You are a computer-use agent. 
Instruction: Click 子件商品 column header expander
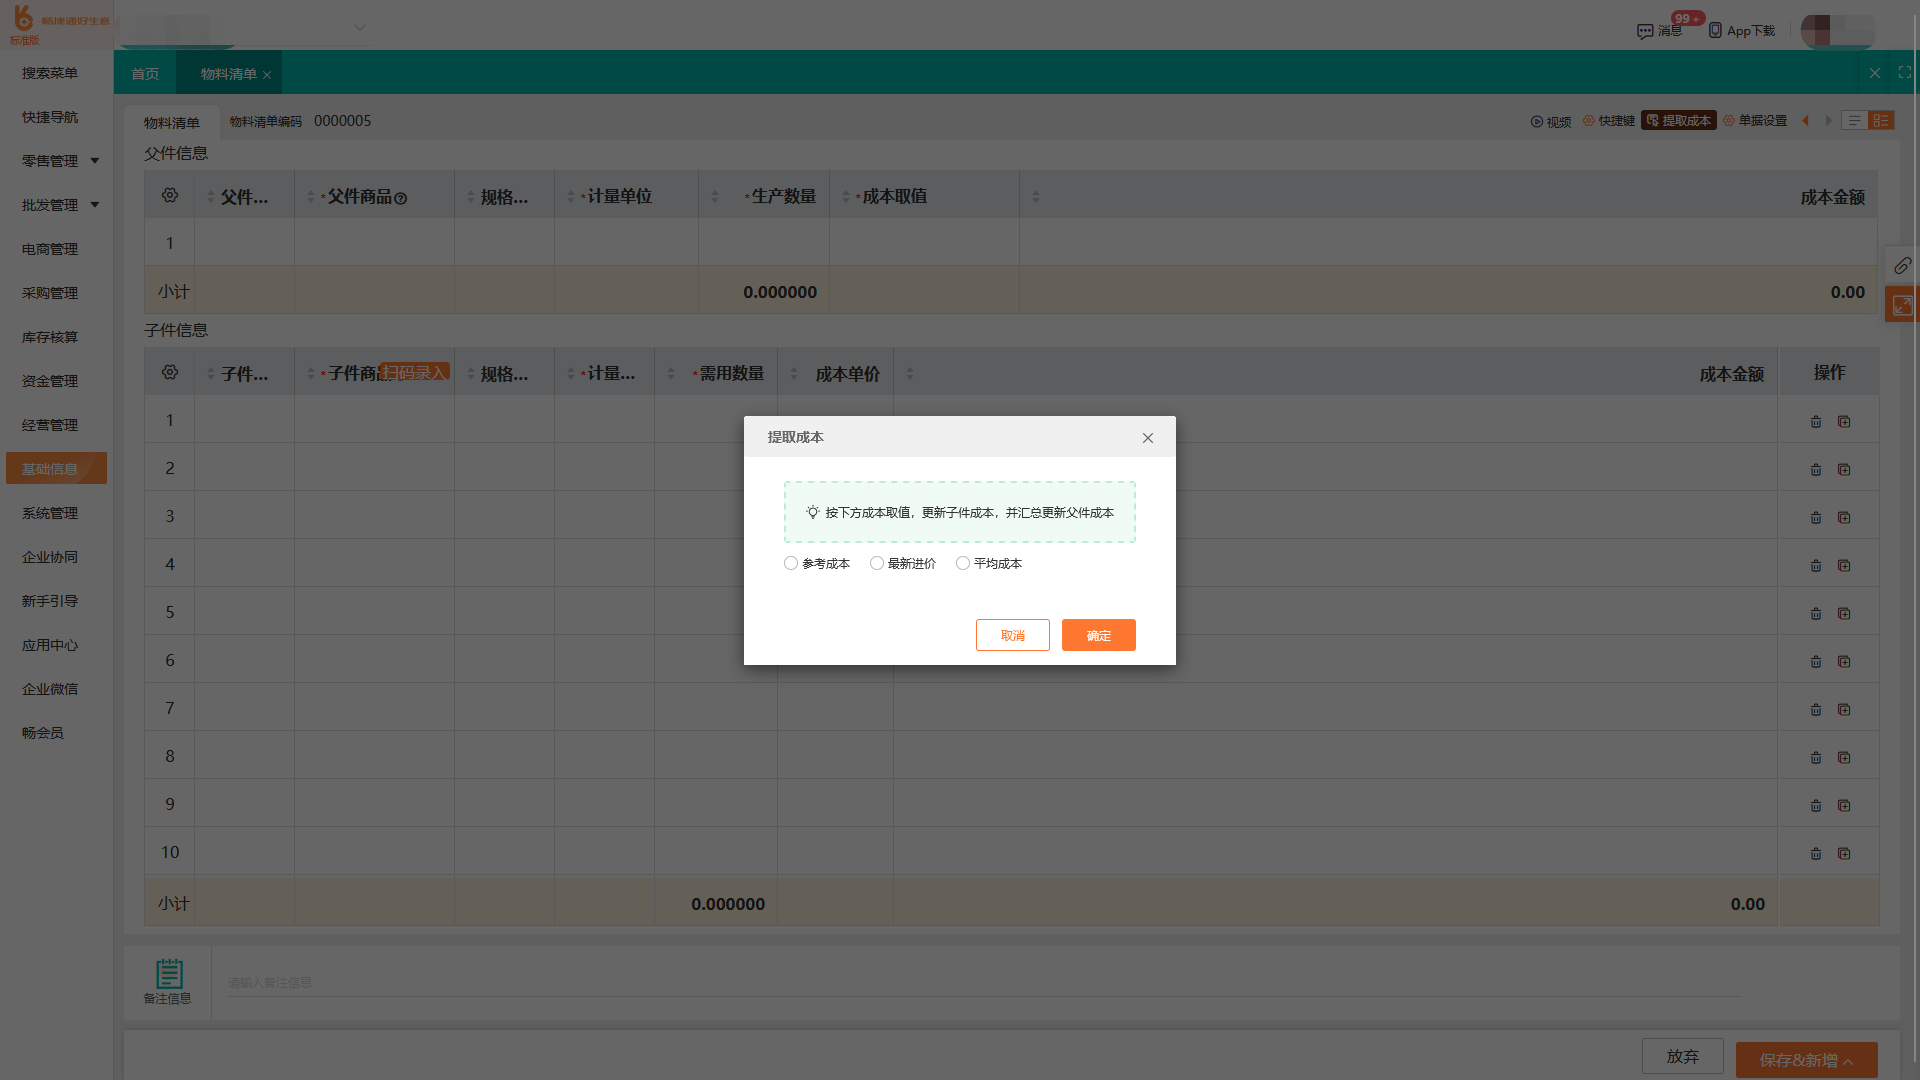[x=310, y=372]
